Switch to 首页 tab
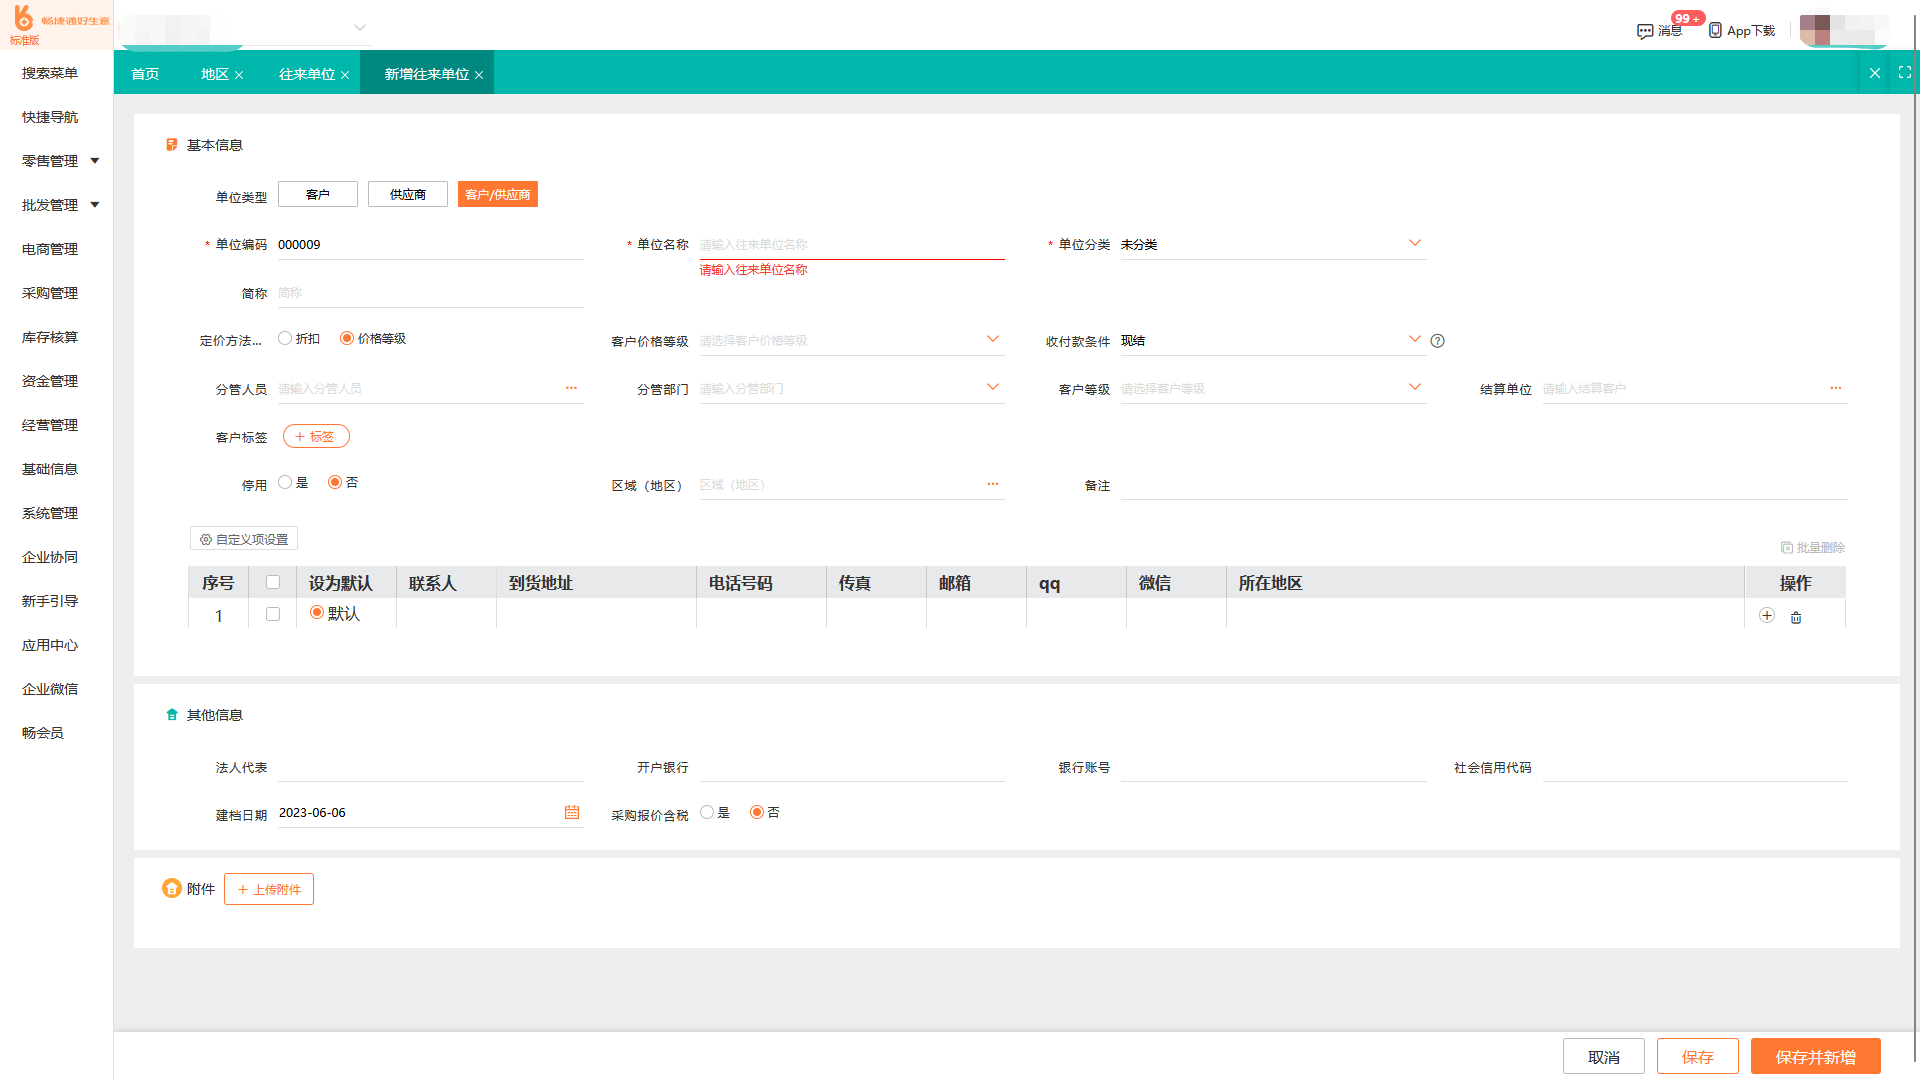Screen dimensions: 1920x1080 tap(145, 73)
